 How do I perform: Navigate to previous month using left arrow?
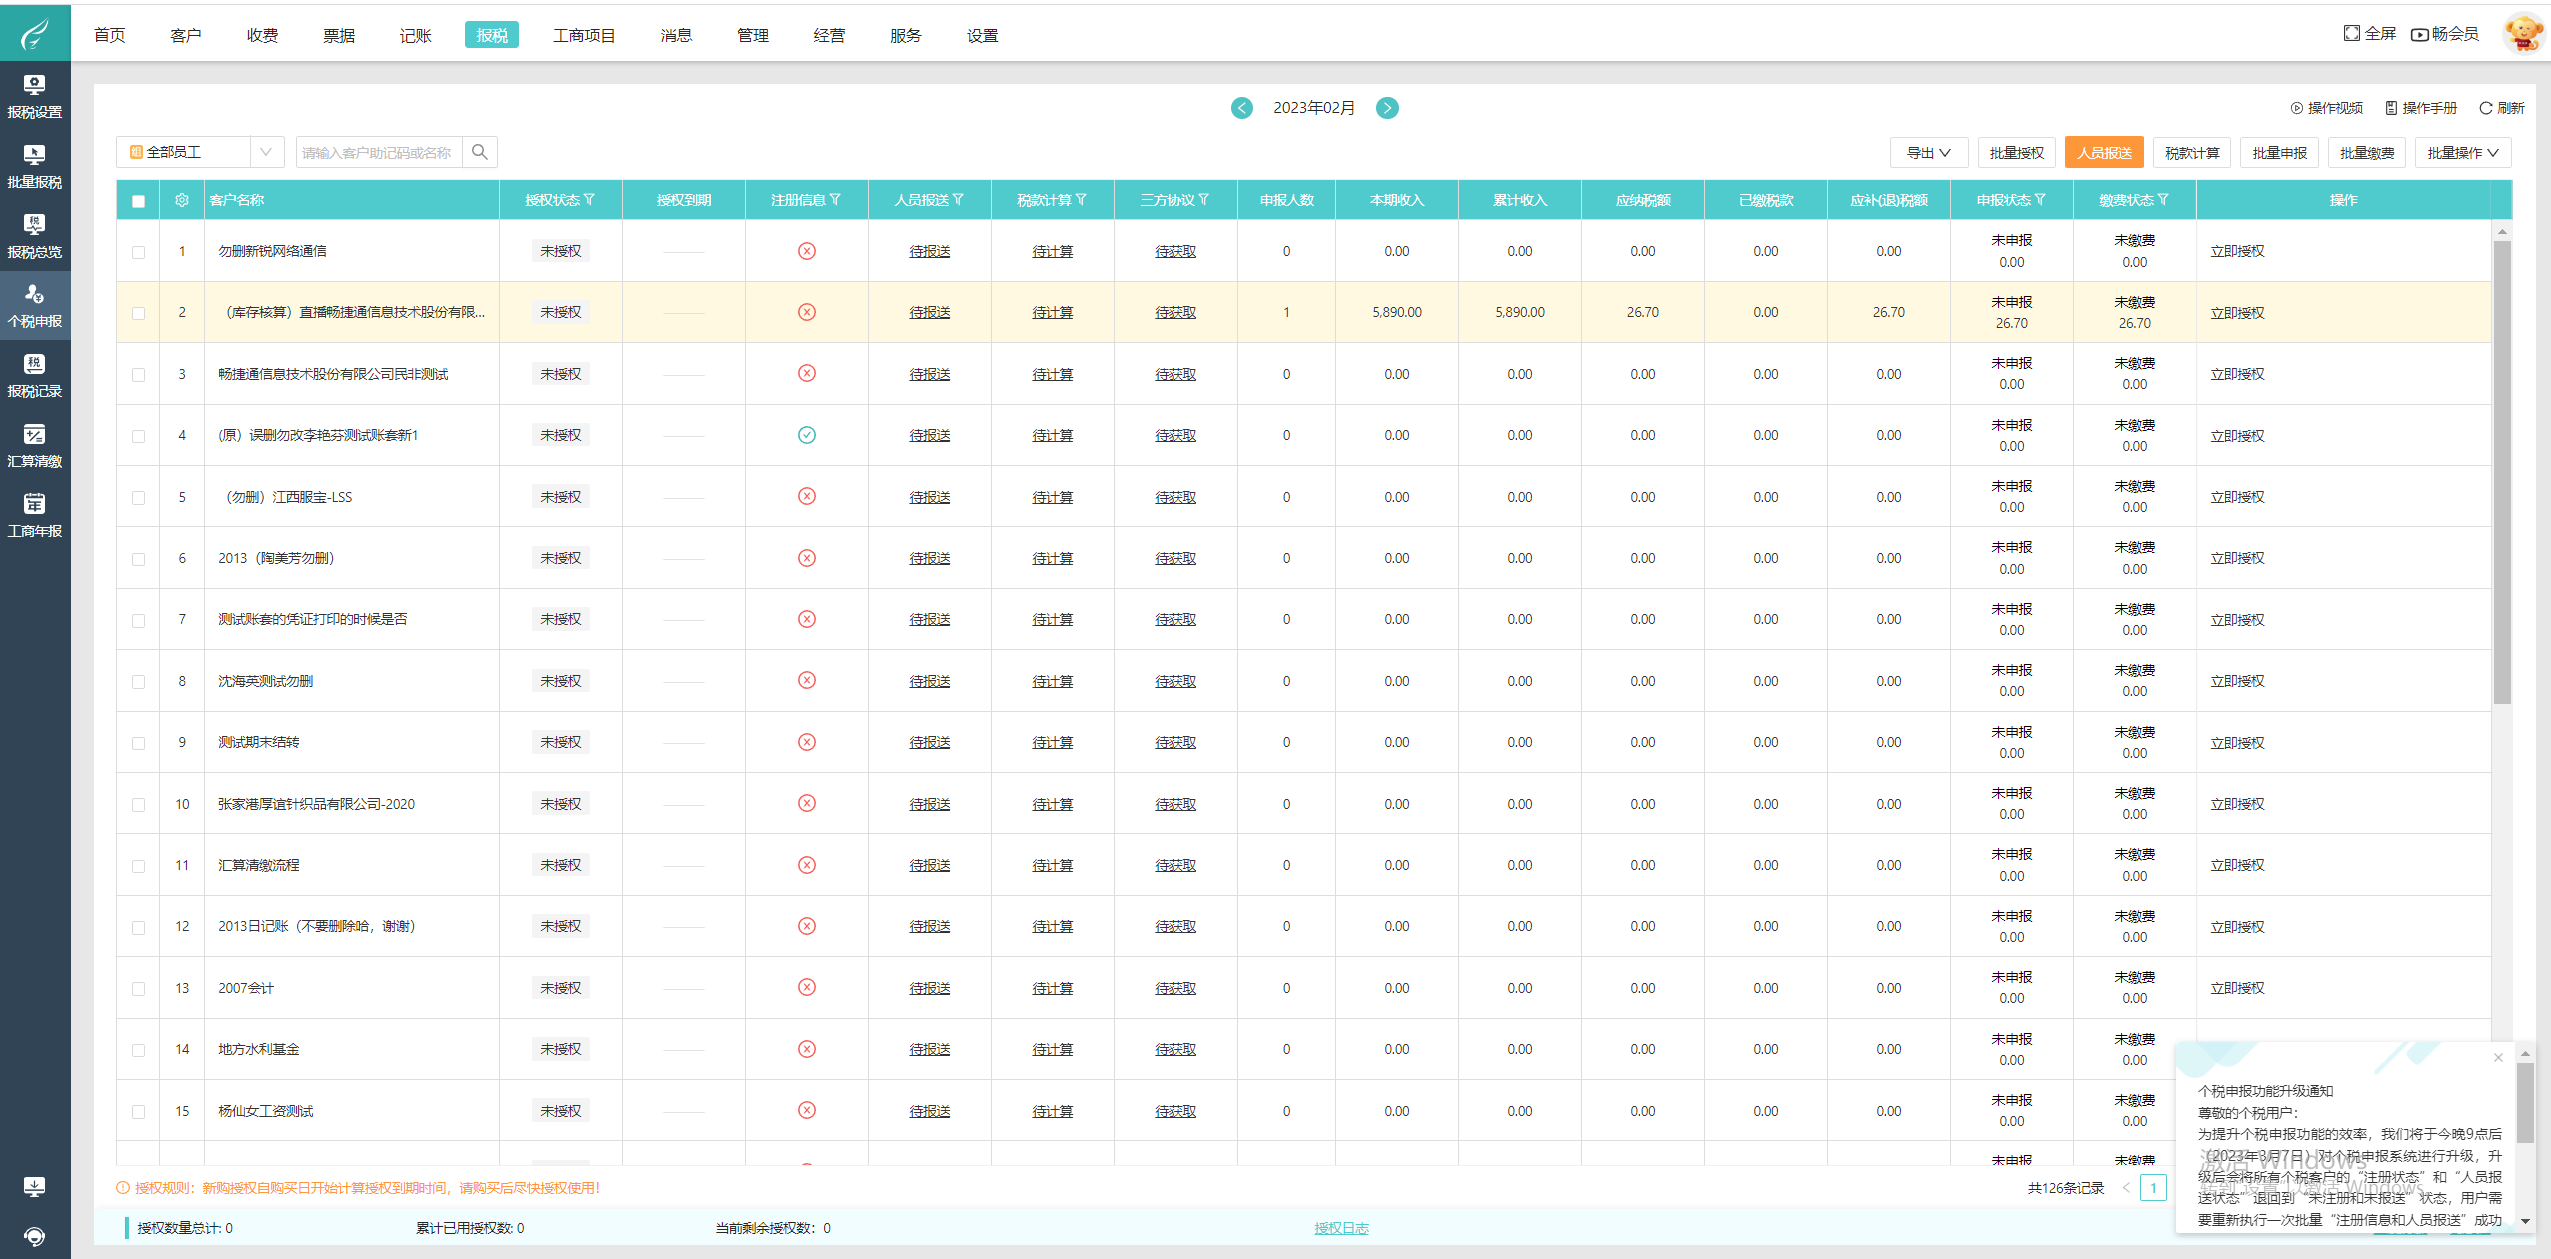pos(1240,109)
